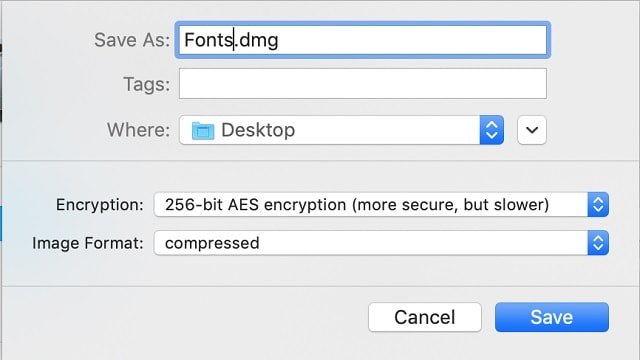
Task: Place cursor after .dmg extension in filename
Action: pyautogui.click(x=279, y=40)
